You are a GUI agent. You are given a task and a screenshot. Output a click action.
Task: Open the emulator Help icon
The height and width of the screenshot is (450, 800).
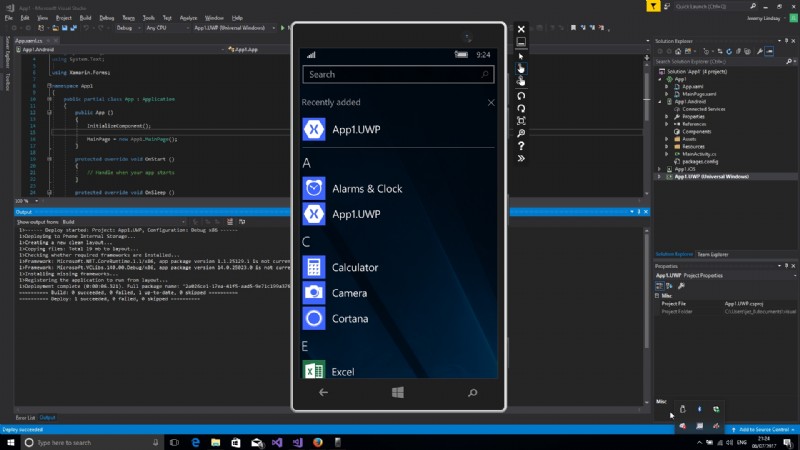521,146
